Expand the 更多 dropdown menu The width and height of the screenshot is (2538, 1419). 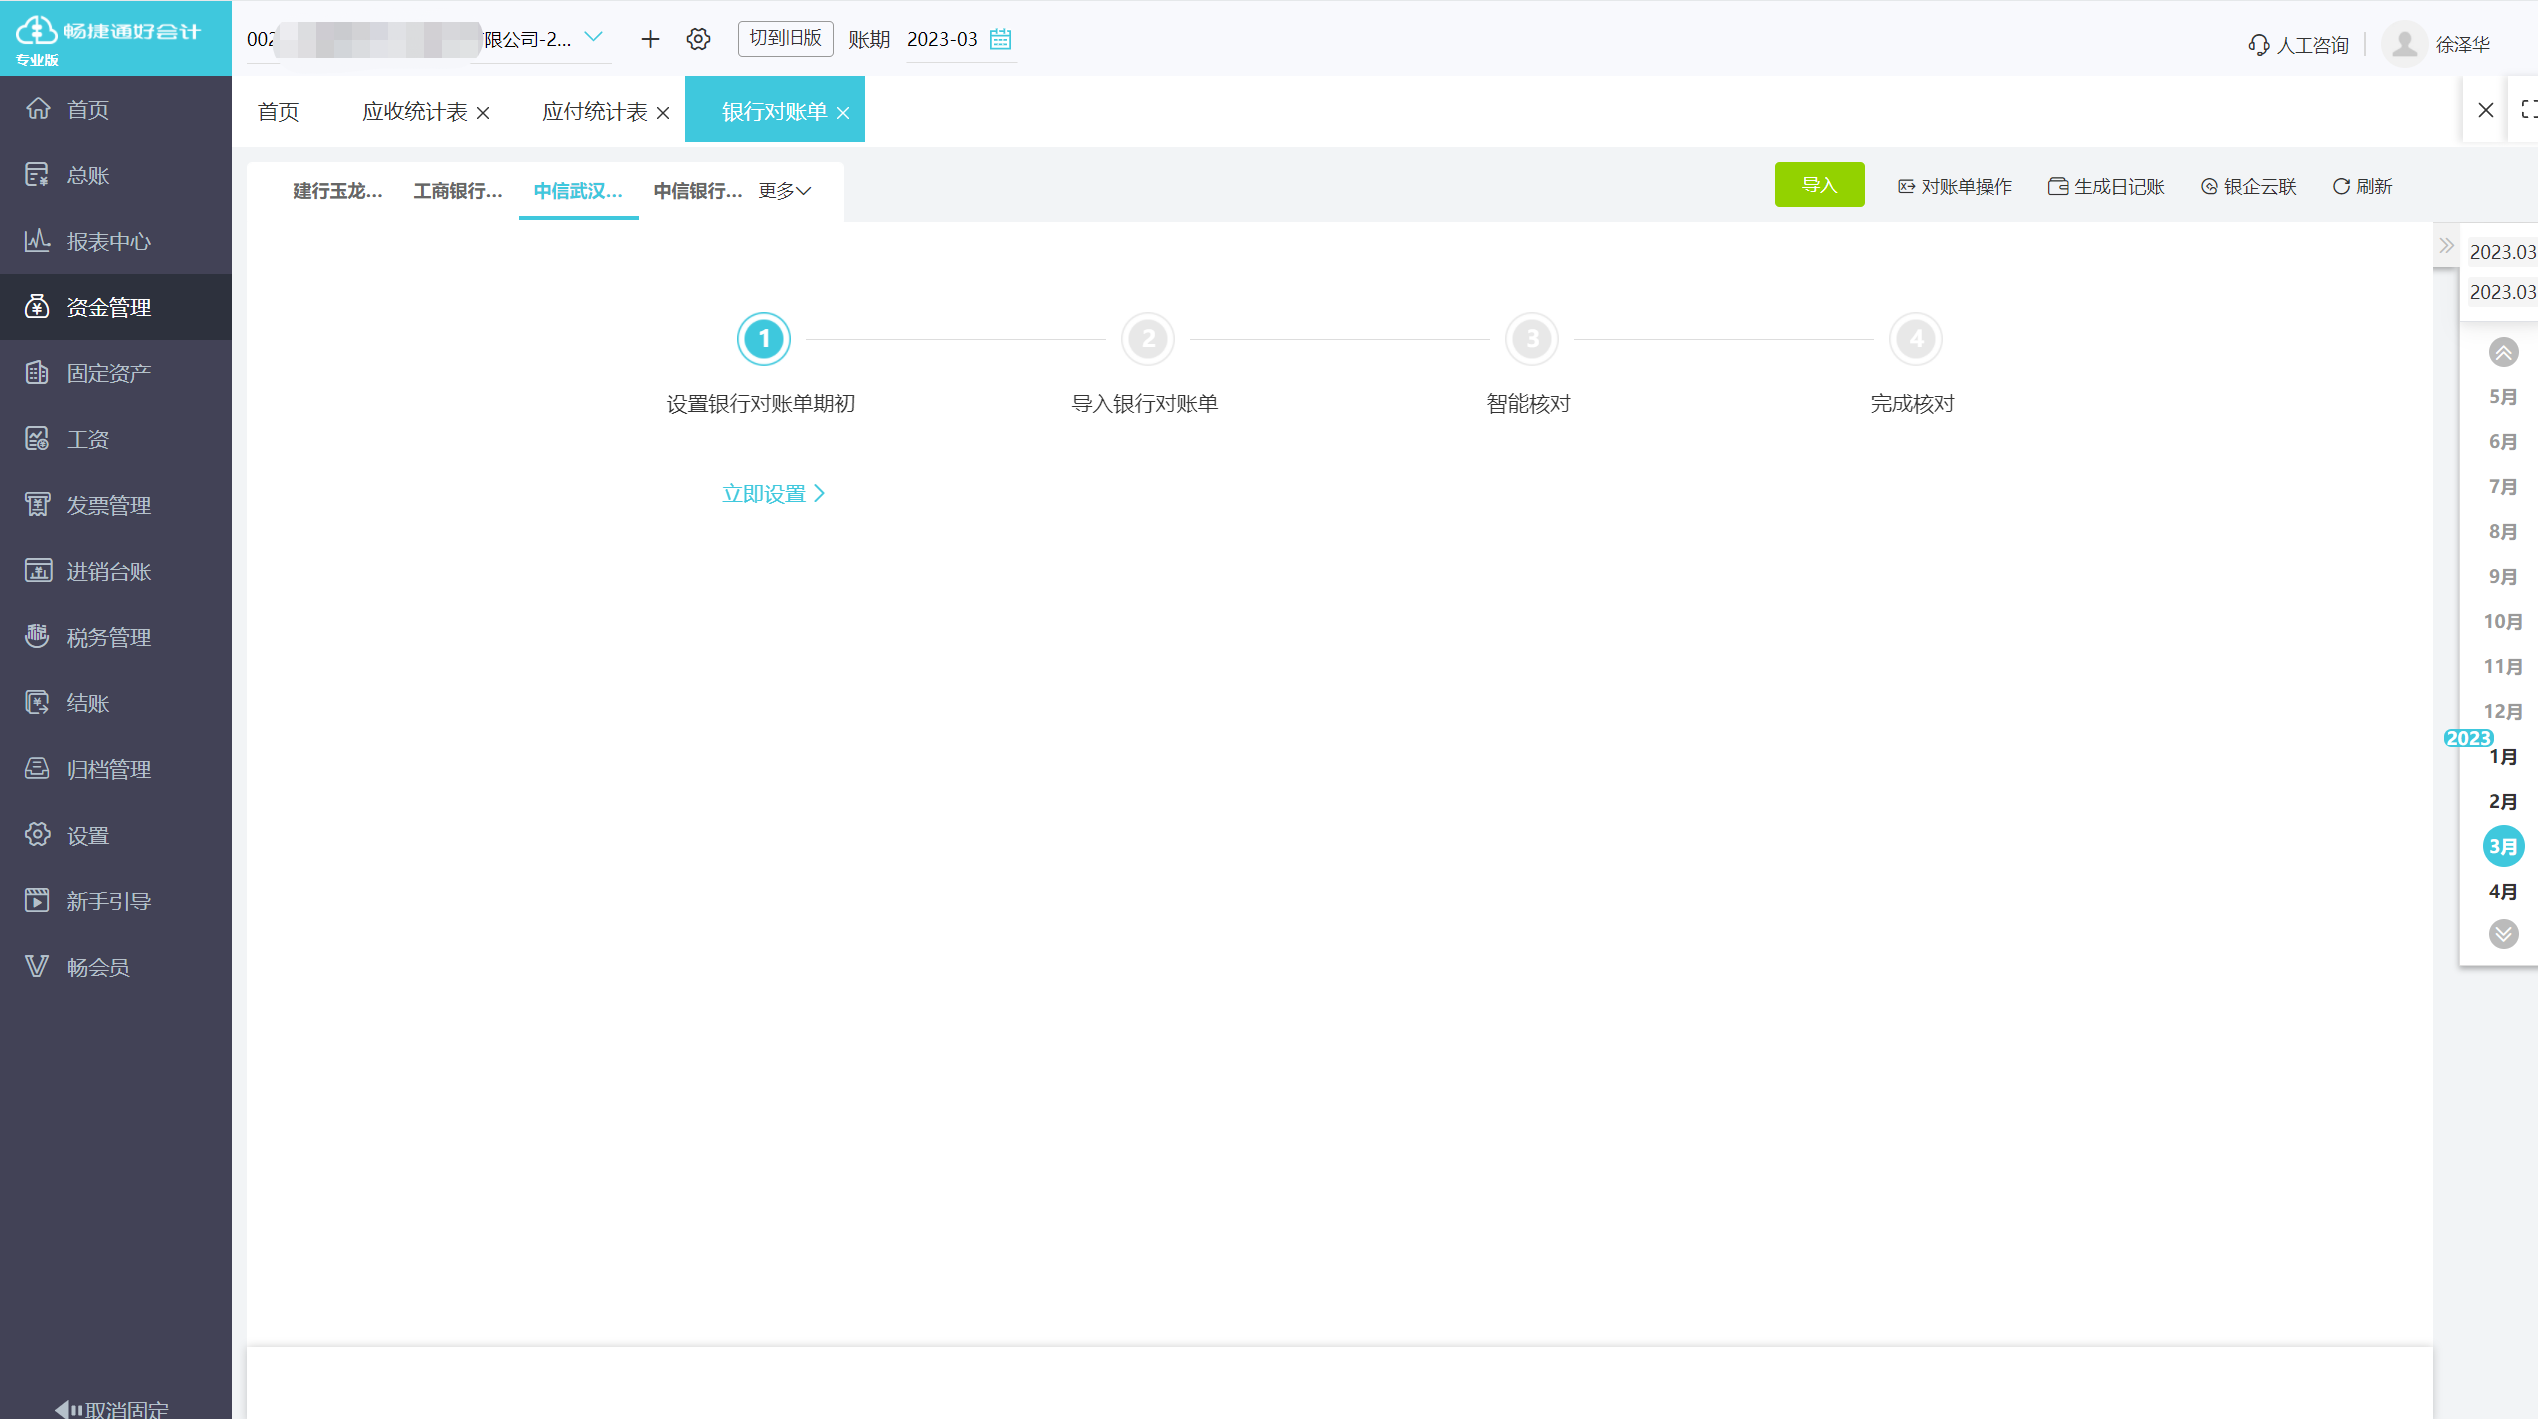click(x=783, y=190)
